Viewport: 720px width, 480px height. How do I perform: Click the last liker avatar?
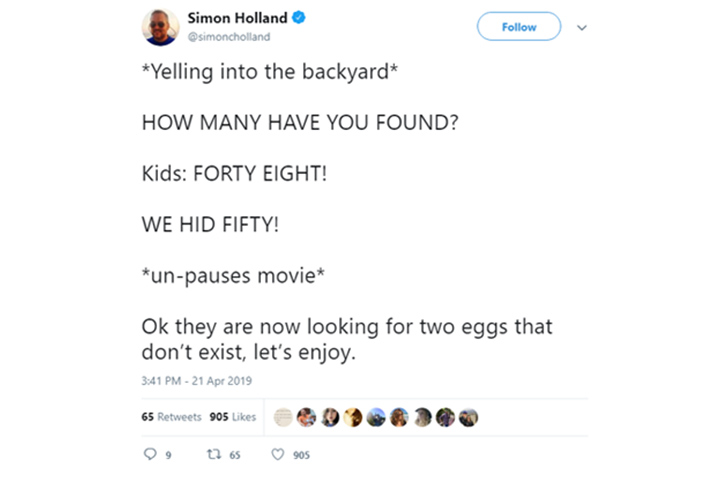tap(468, 418)
